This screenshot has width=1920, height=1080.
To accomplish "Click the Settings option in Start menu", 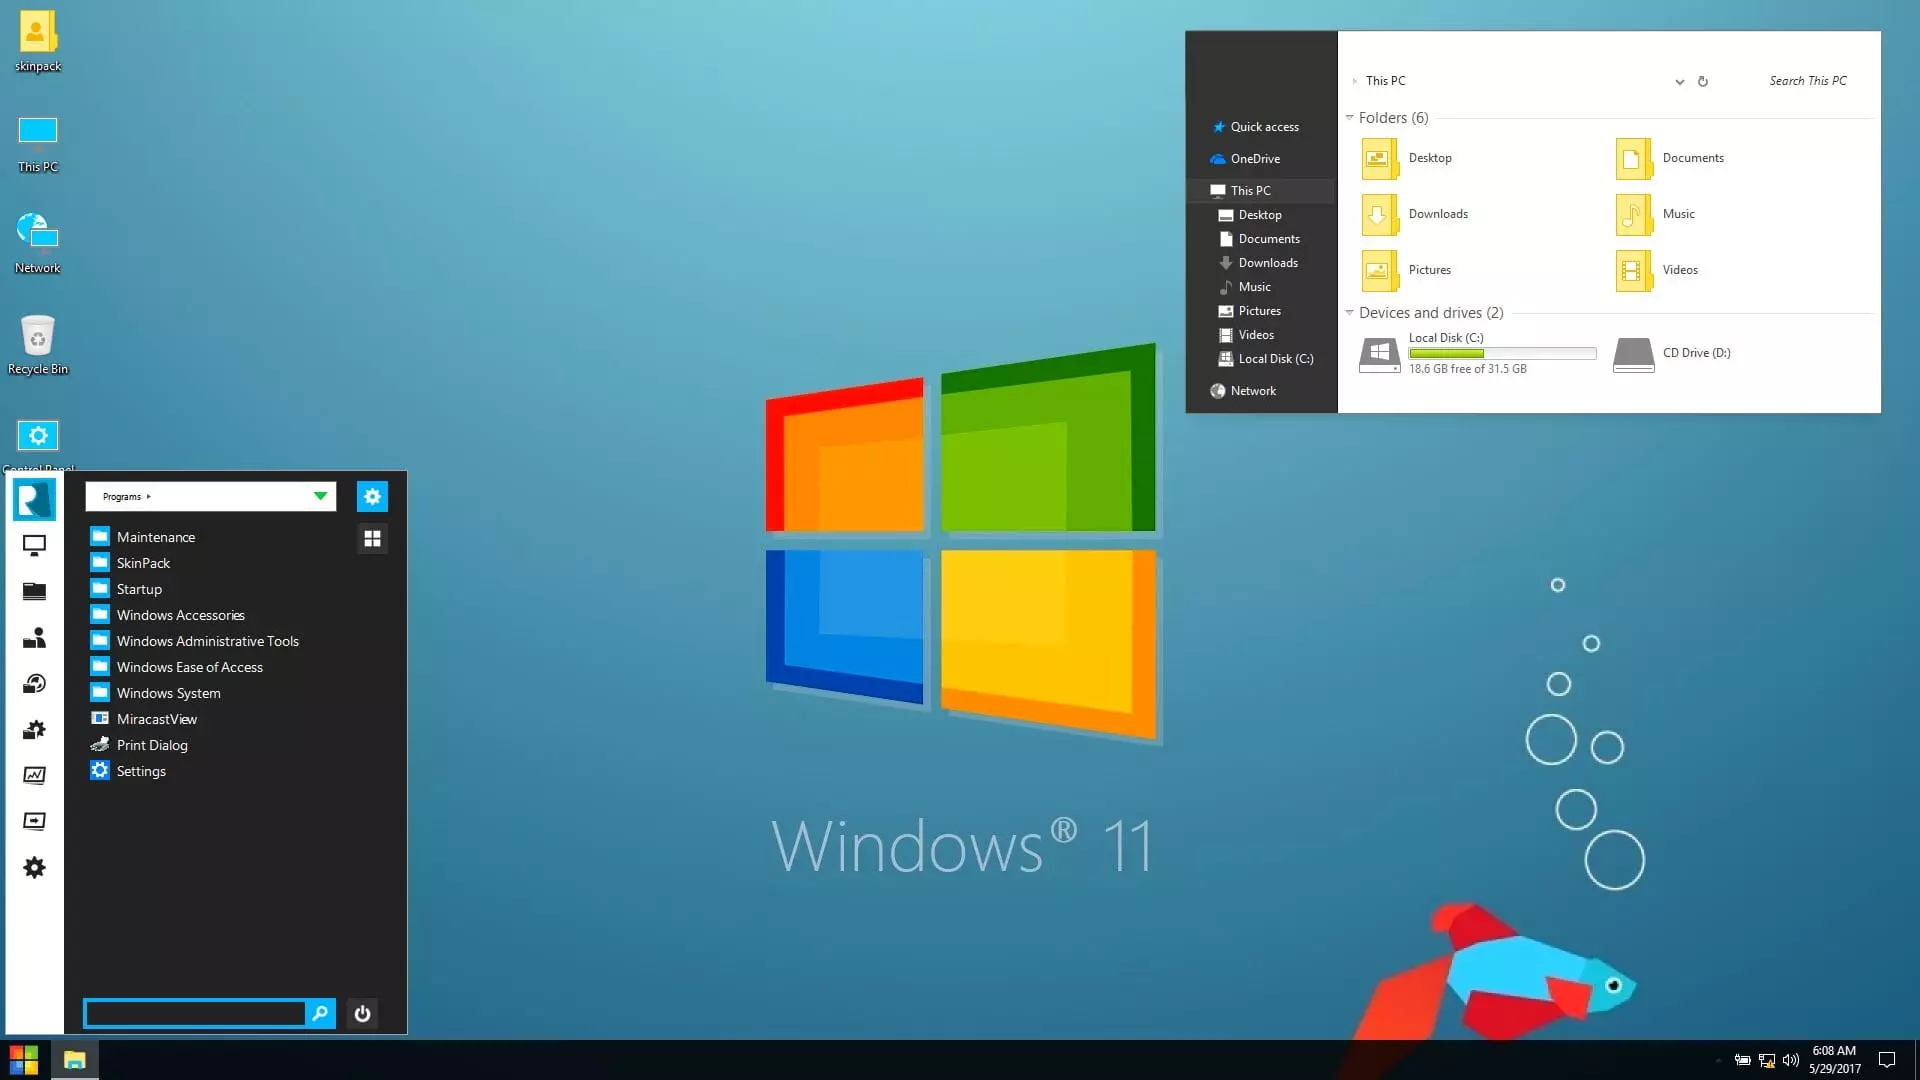I will coord(141,771).
